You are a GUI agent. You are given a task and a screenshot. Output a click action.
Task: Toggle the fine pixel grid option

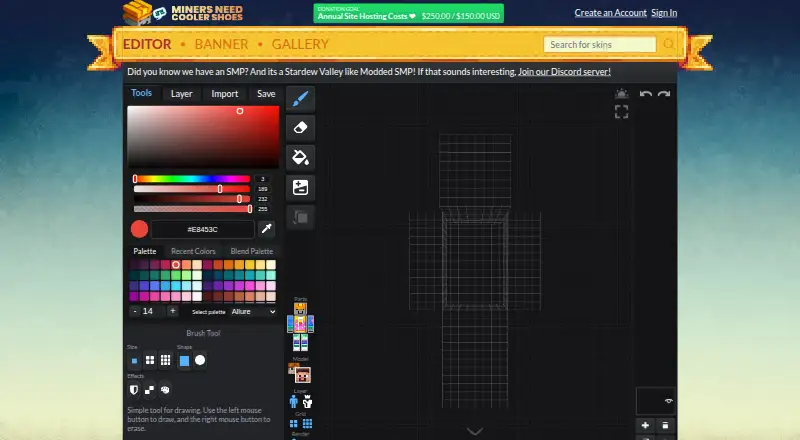pos(307,424)
